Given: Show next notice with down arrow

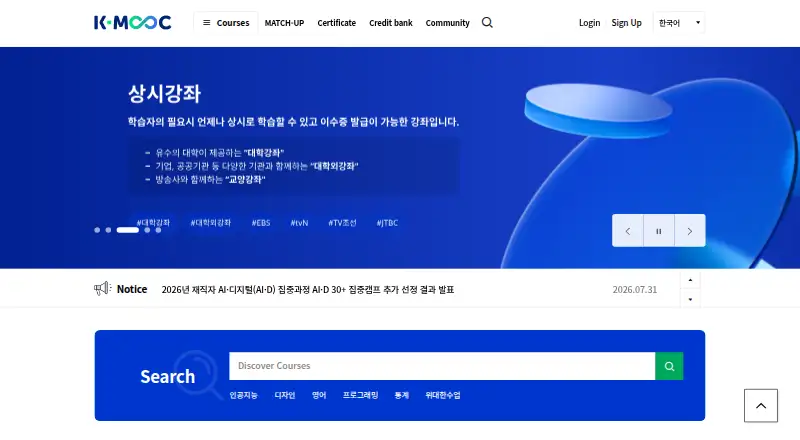Looking at the screenshot, I should point(690,299).
